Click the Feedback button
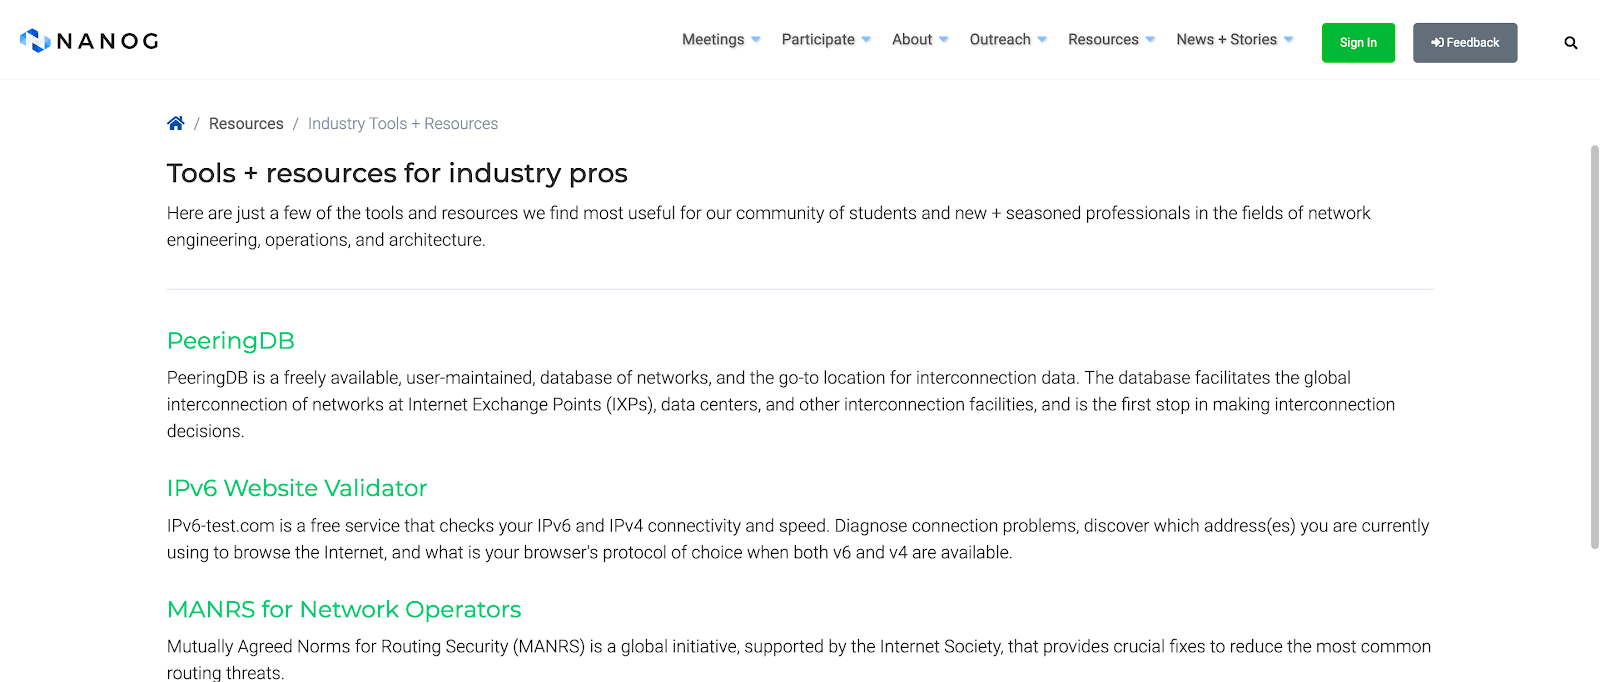This screenshot has width=1600, height=682. (x=1464, y=42)
